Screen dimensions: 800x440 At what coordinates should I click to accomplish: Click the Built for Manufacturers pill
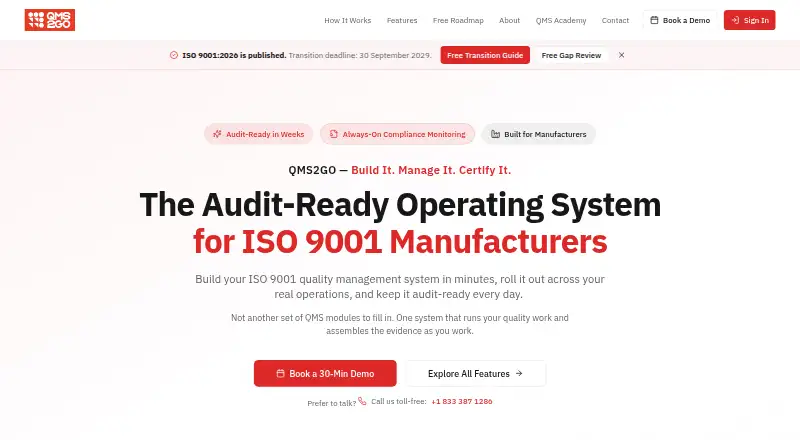click(538, 134)
